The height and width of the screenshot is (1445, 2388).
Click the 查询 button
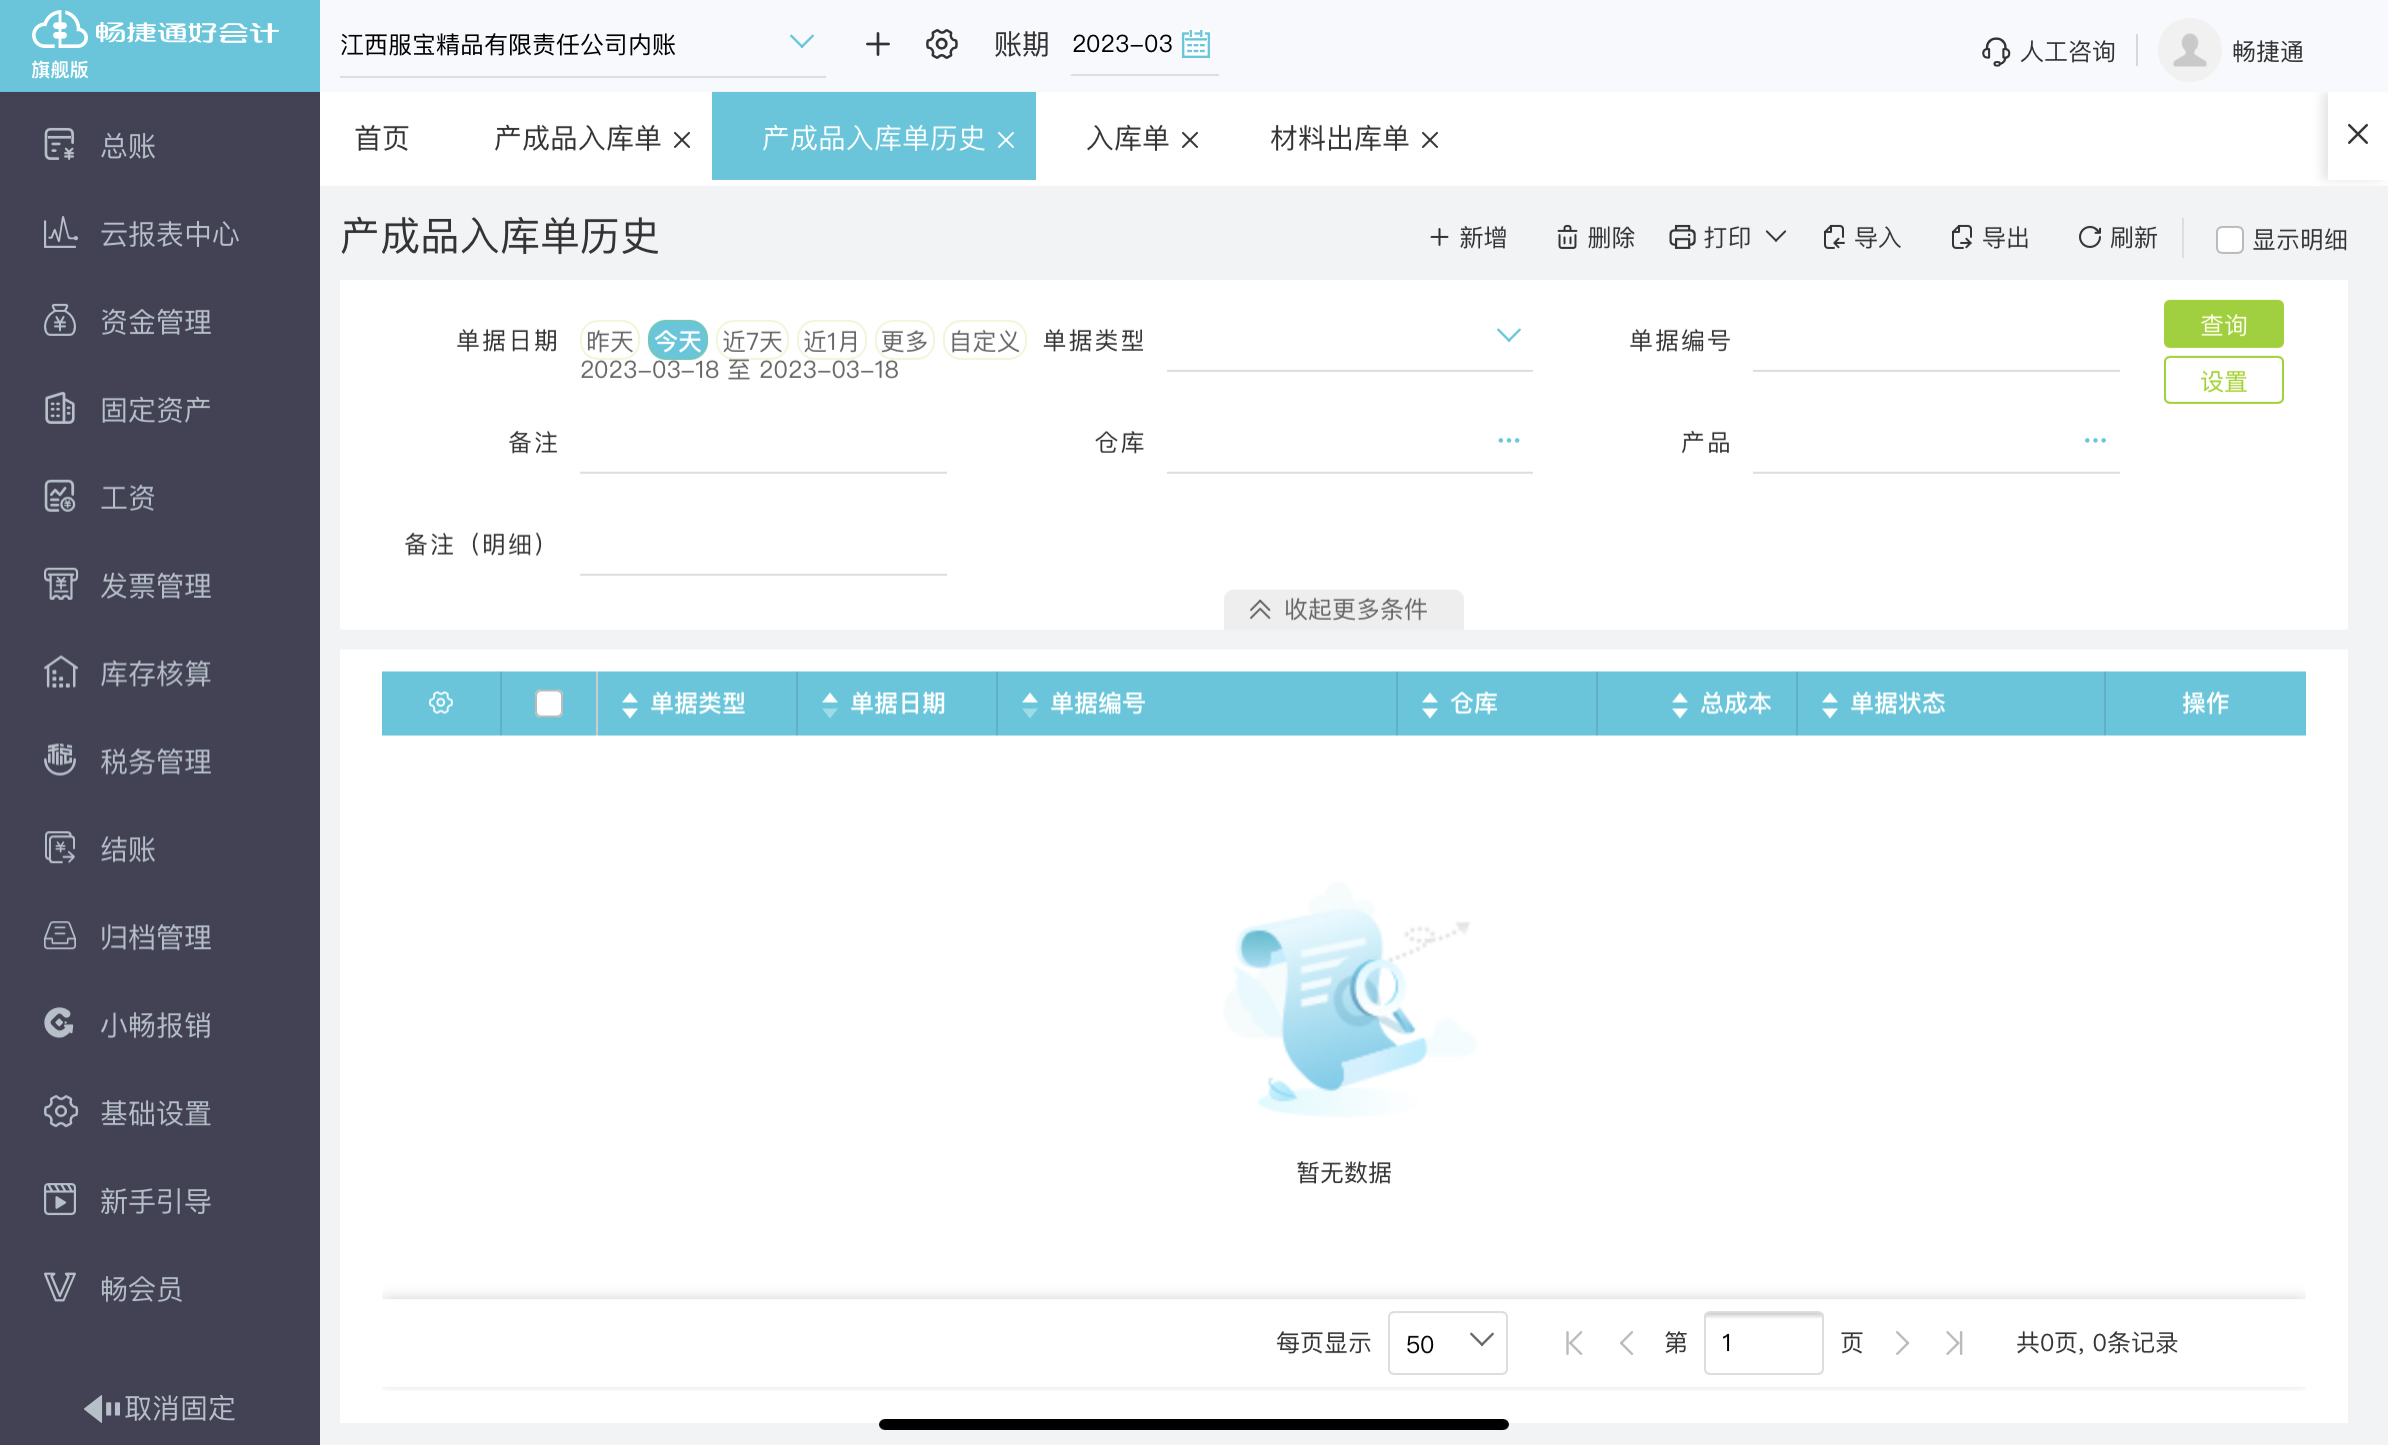click(x=2223, y=326)
